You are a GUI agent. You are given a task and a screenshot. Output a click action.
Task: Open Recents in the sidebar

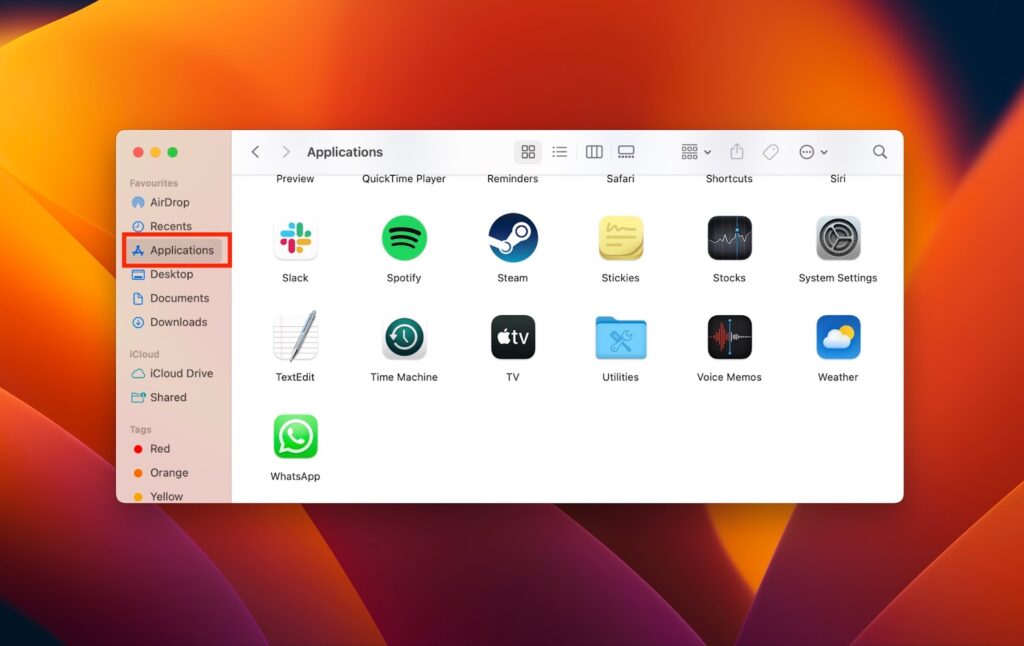(173, 226)
